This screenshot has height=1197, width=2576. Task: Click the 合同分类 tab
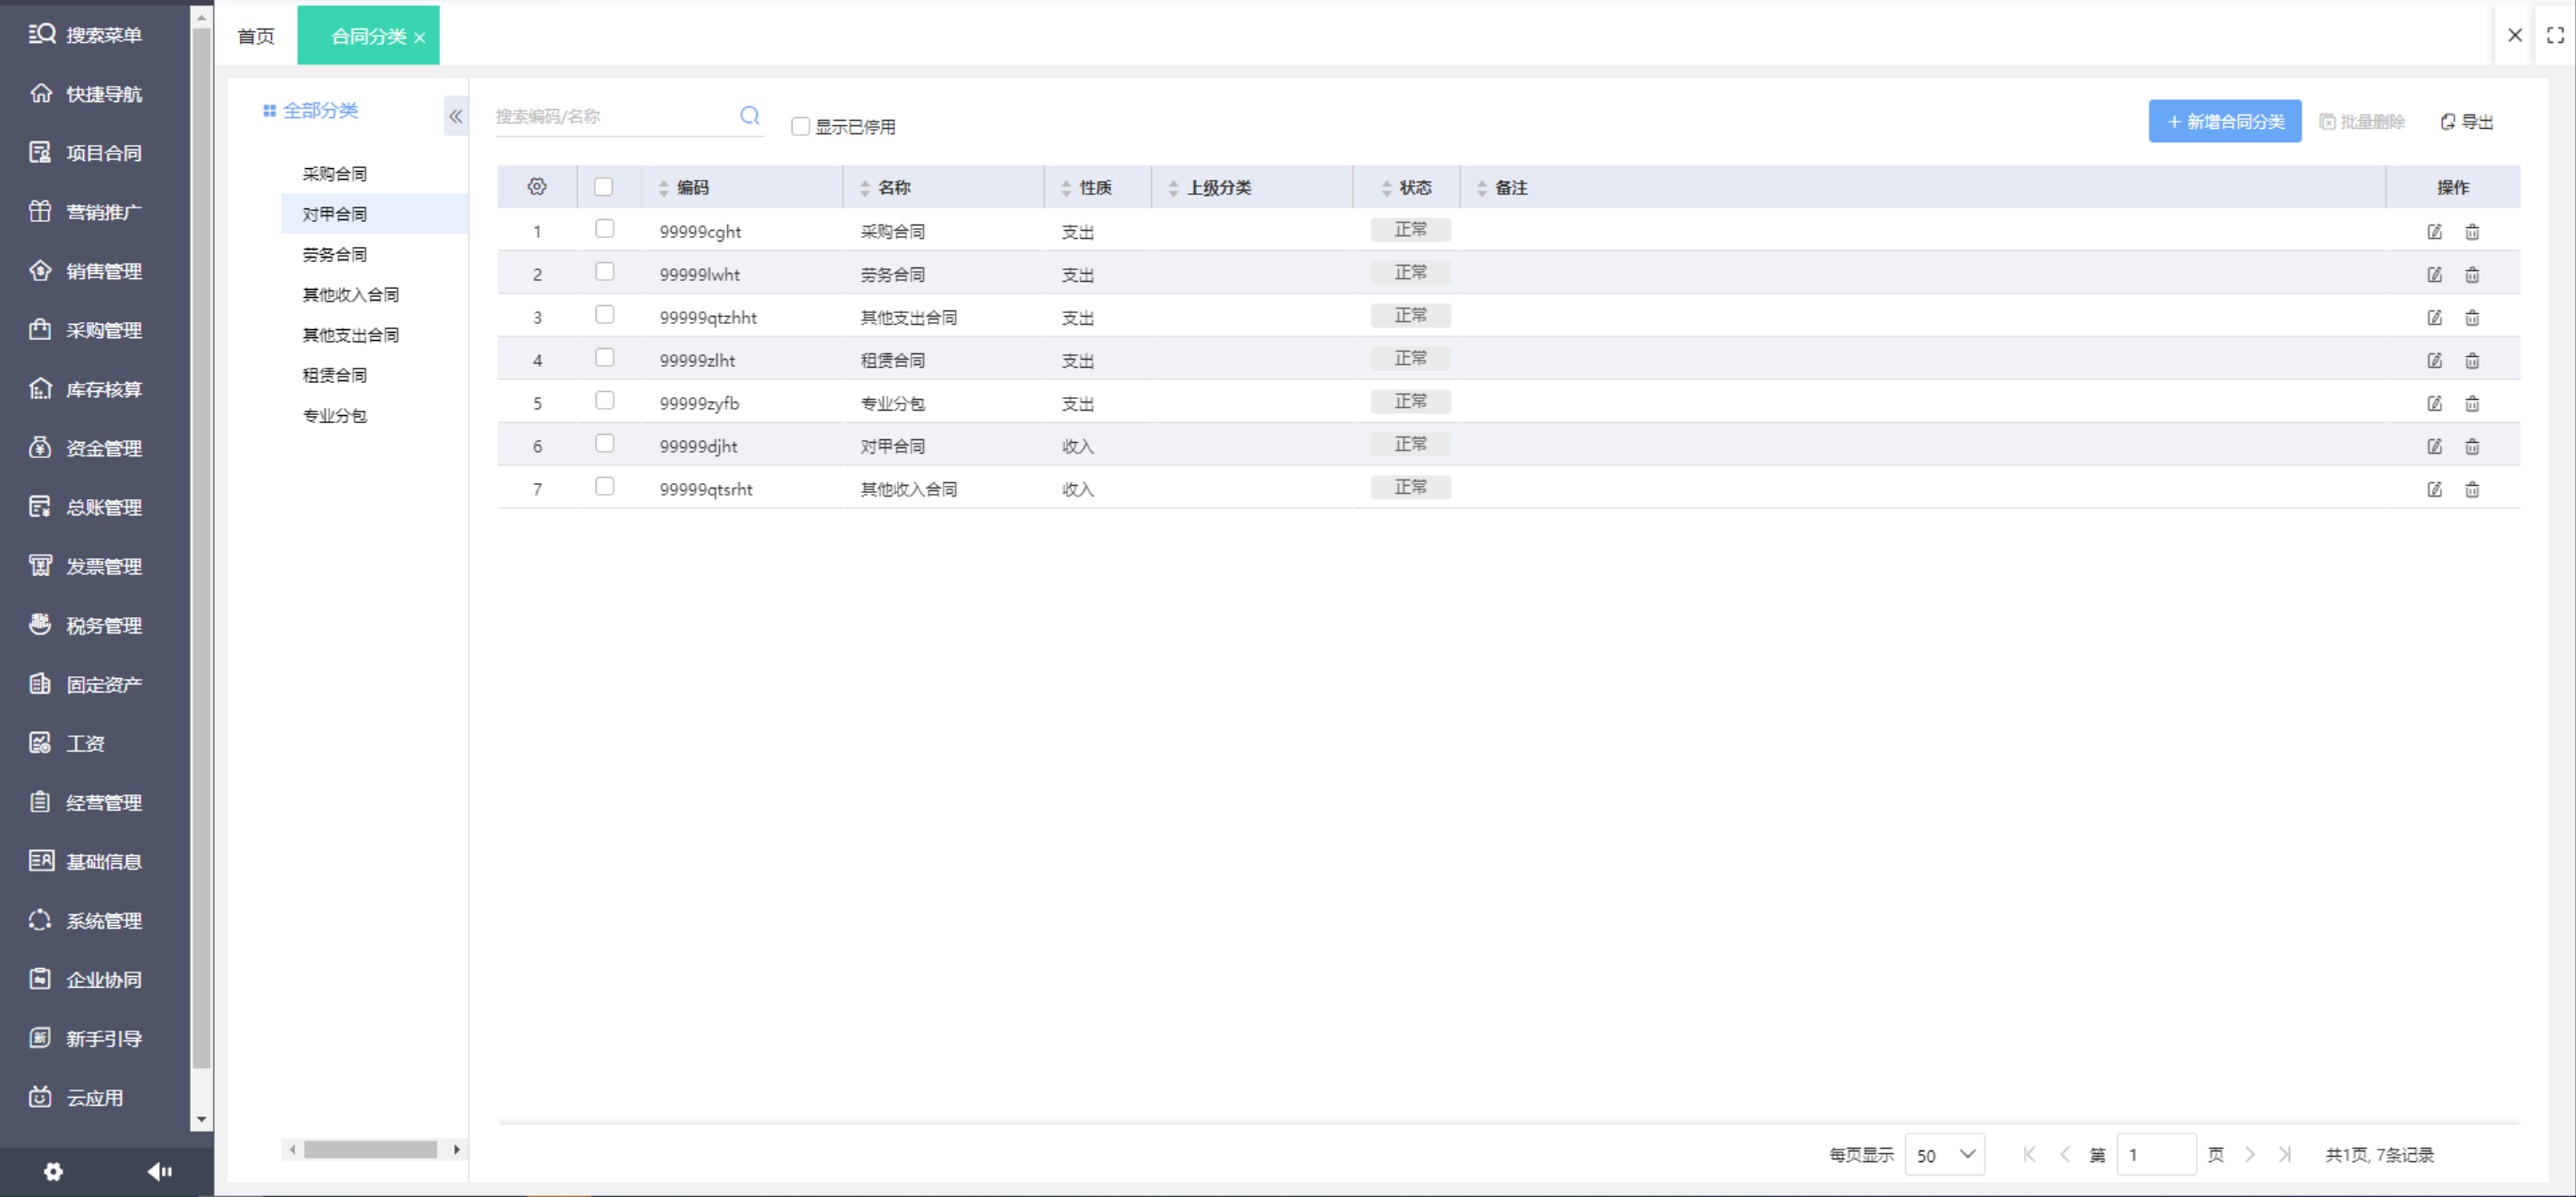tap(358, 35)
